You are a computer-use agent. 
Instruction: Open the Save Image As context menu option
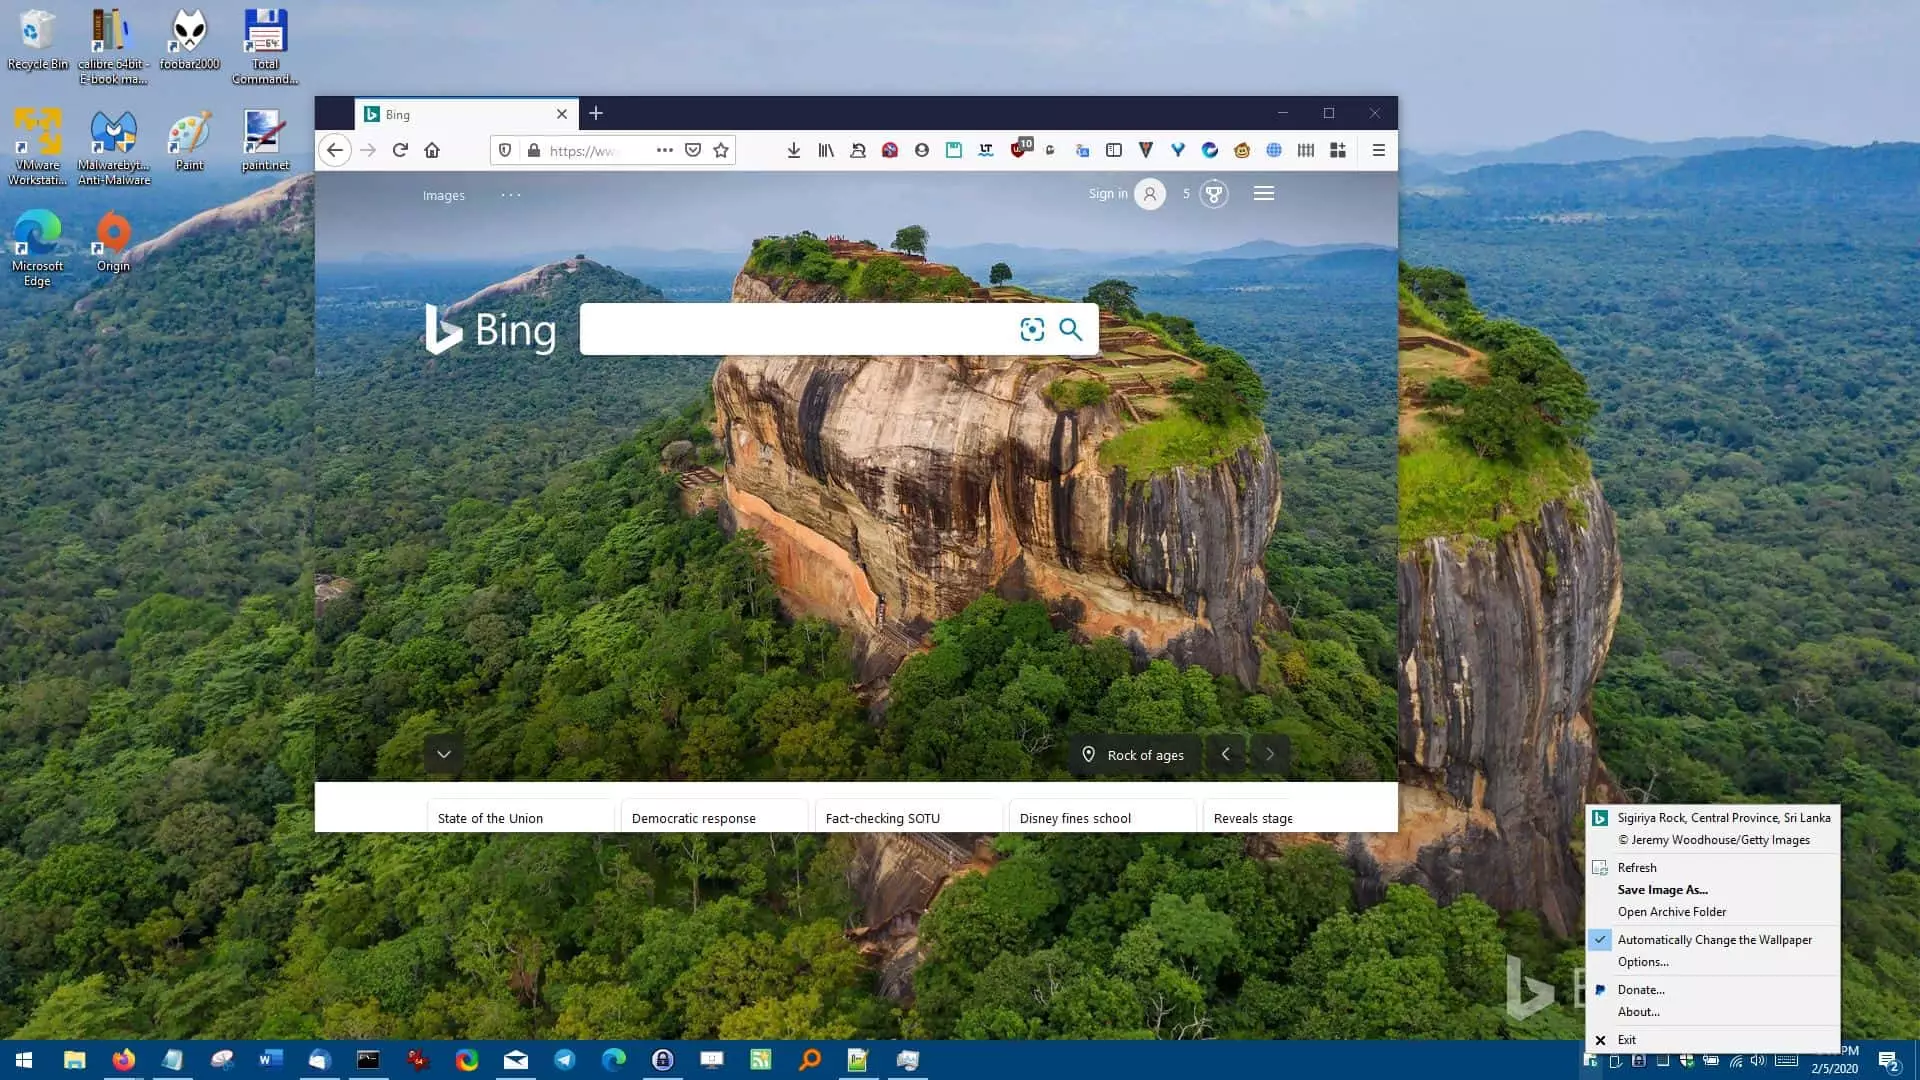pyautogui.click(x=1662, y=889)
